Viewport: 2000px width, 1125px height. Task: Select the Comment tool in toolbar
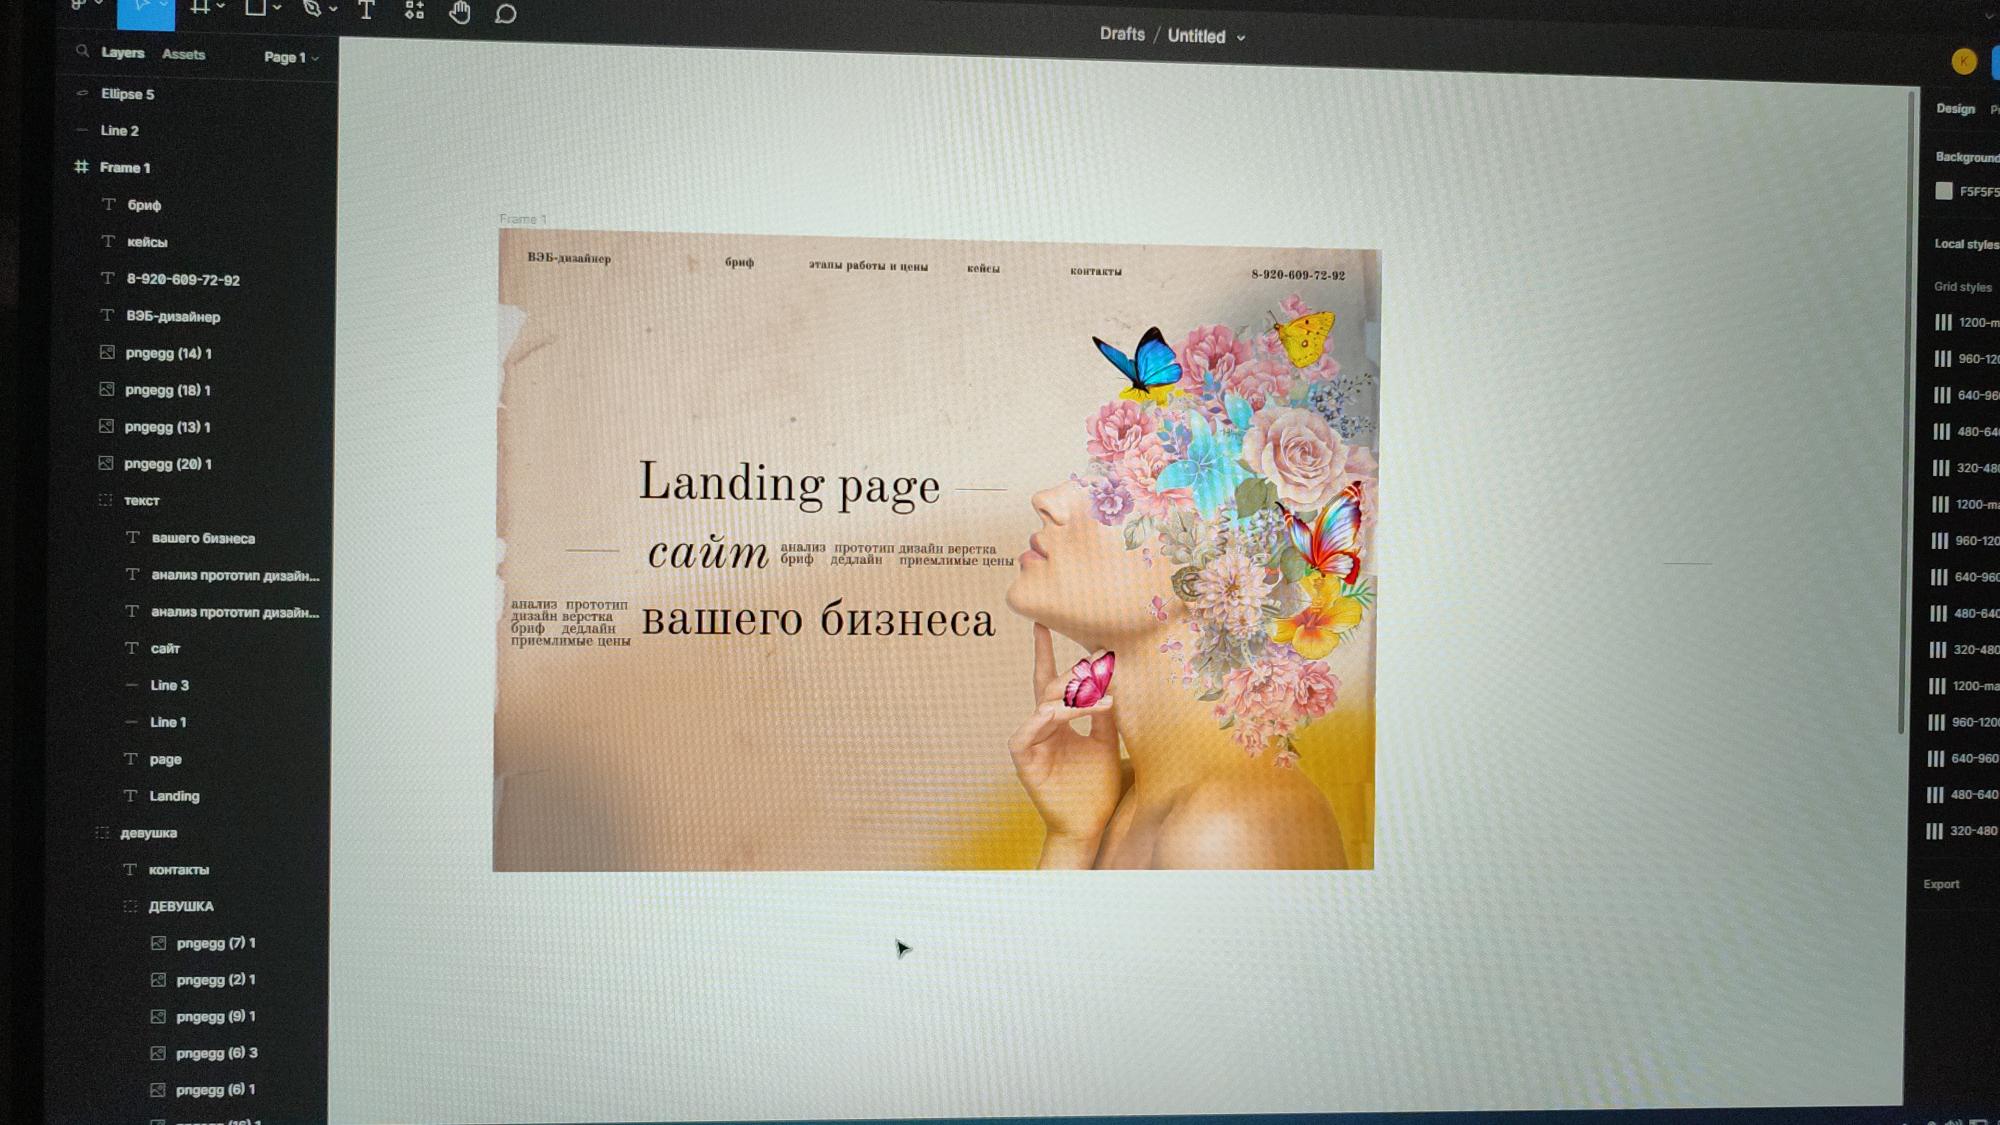coord(507,12)
